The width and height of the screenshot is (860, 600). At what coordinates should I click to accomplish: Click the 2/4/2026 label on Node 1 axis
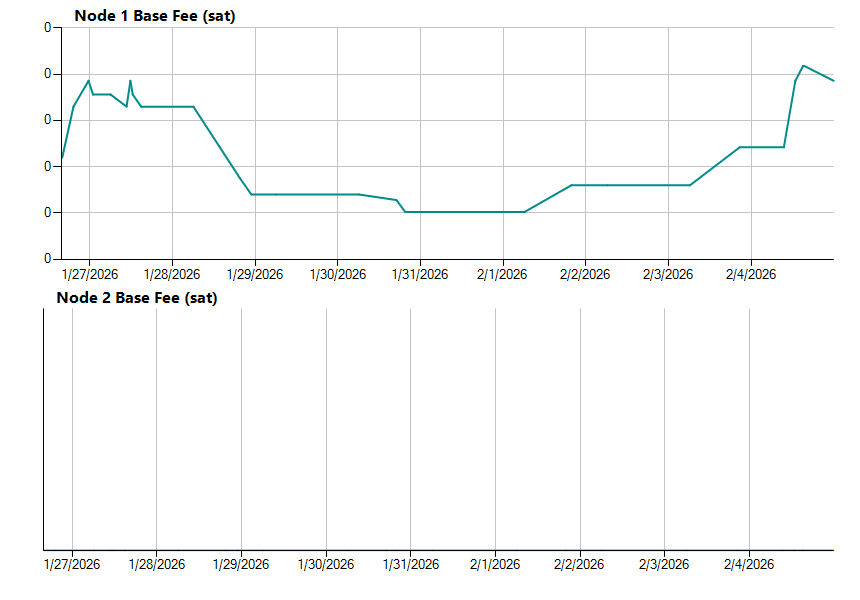click(x=750, y=274)
